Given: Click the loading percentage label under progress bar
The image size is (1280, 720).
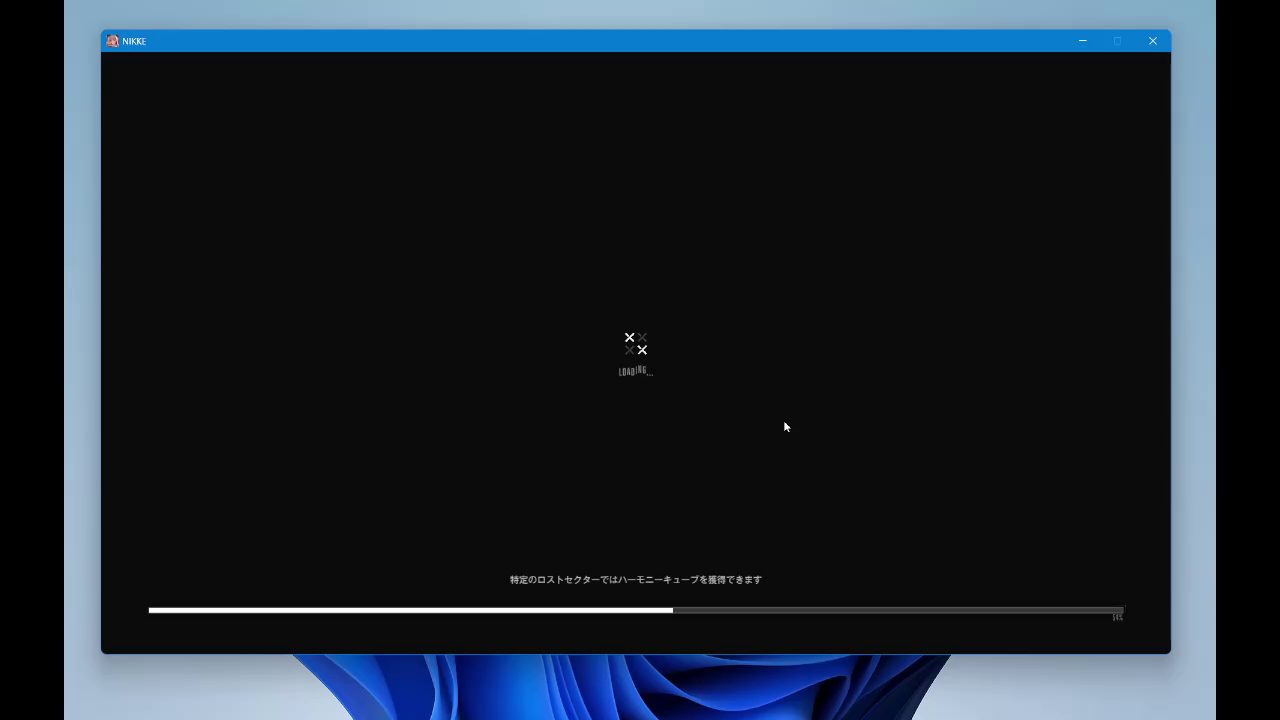Looking at the screenshot, I should 1117,618.
